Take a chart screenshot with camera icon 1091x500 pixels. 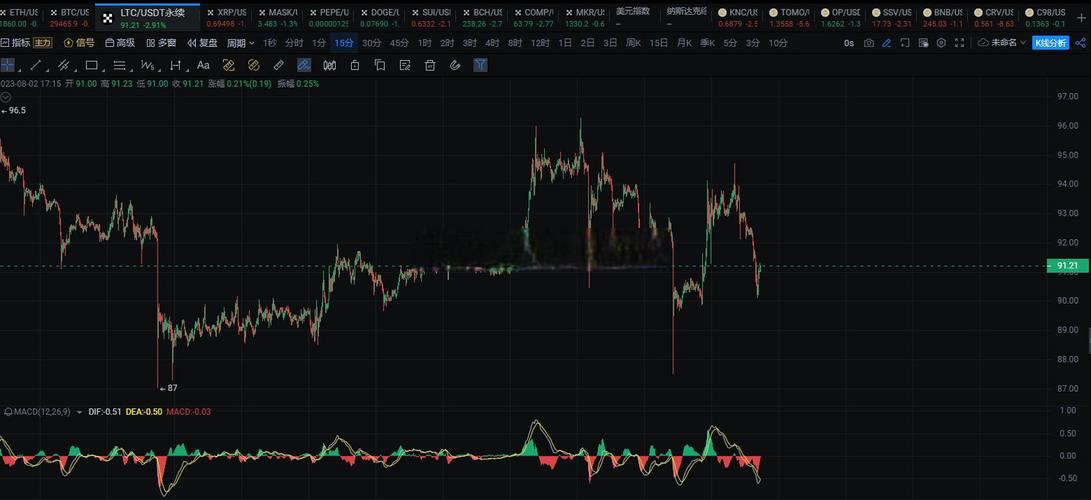pyautogui.click(x=868, y=43)
